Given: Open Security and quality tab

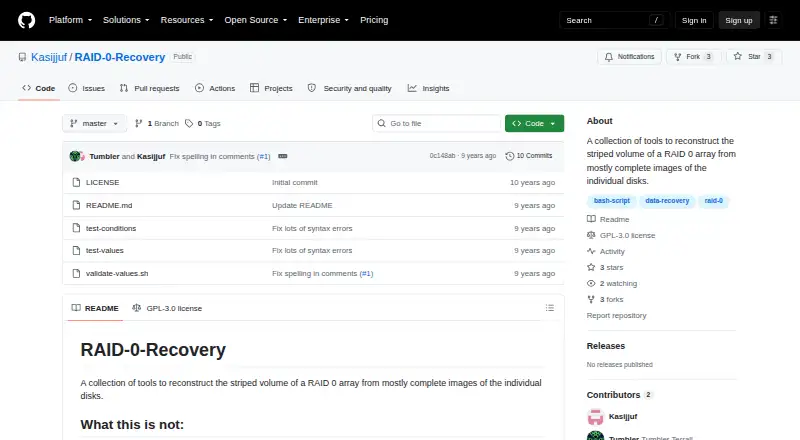Looking at the screenshot, I should coord(349,88).
